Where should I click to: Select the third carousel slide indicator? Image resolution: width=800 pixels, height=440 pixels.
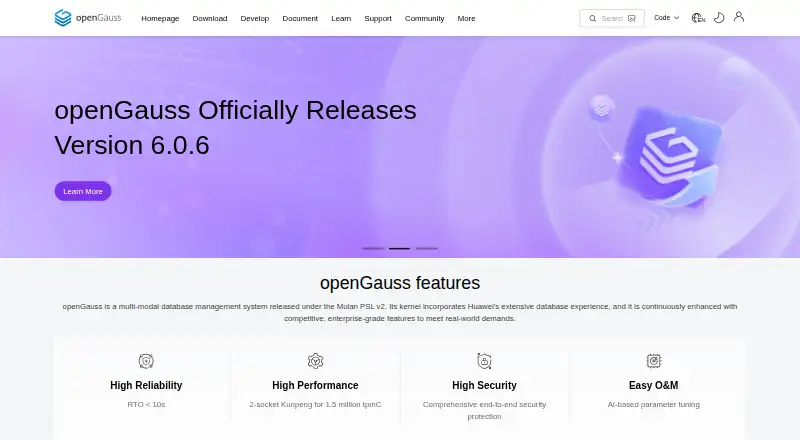427,249
